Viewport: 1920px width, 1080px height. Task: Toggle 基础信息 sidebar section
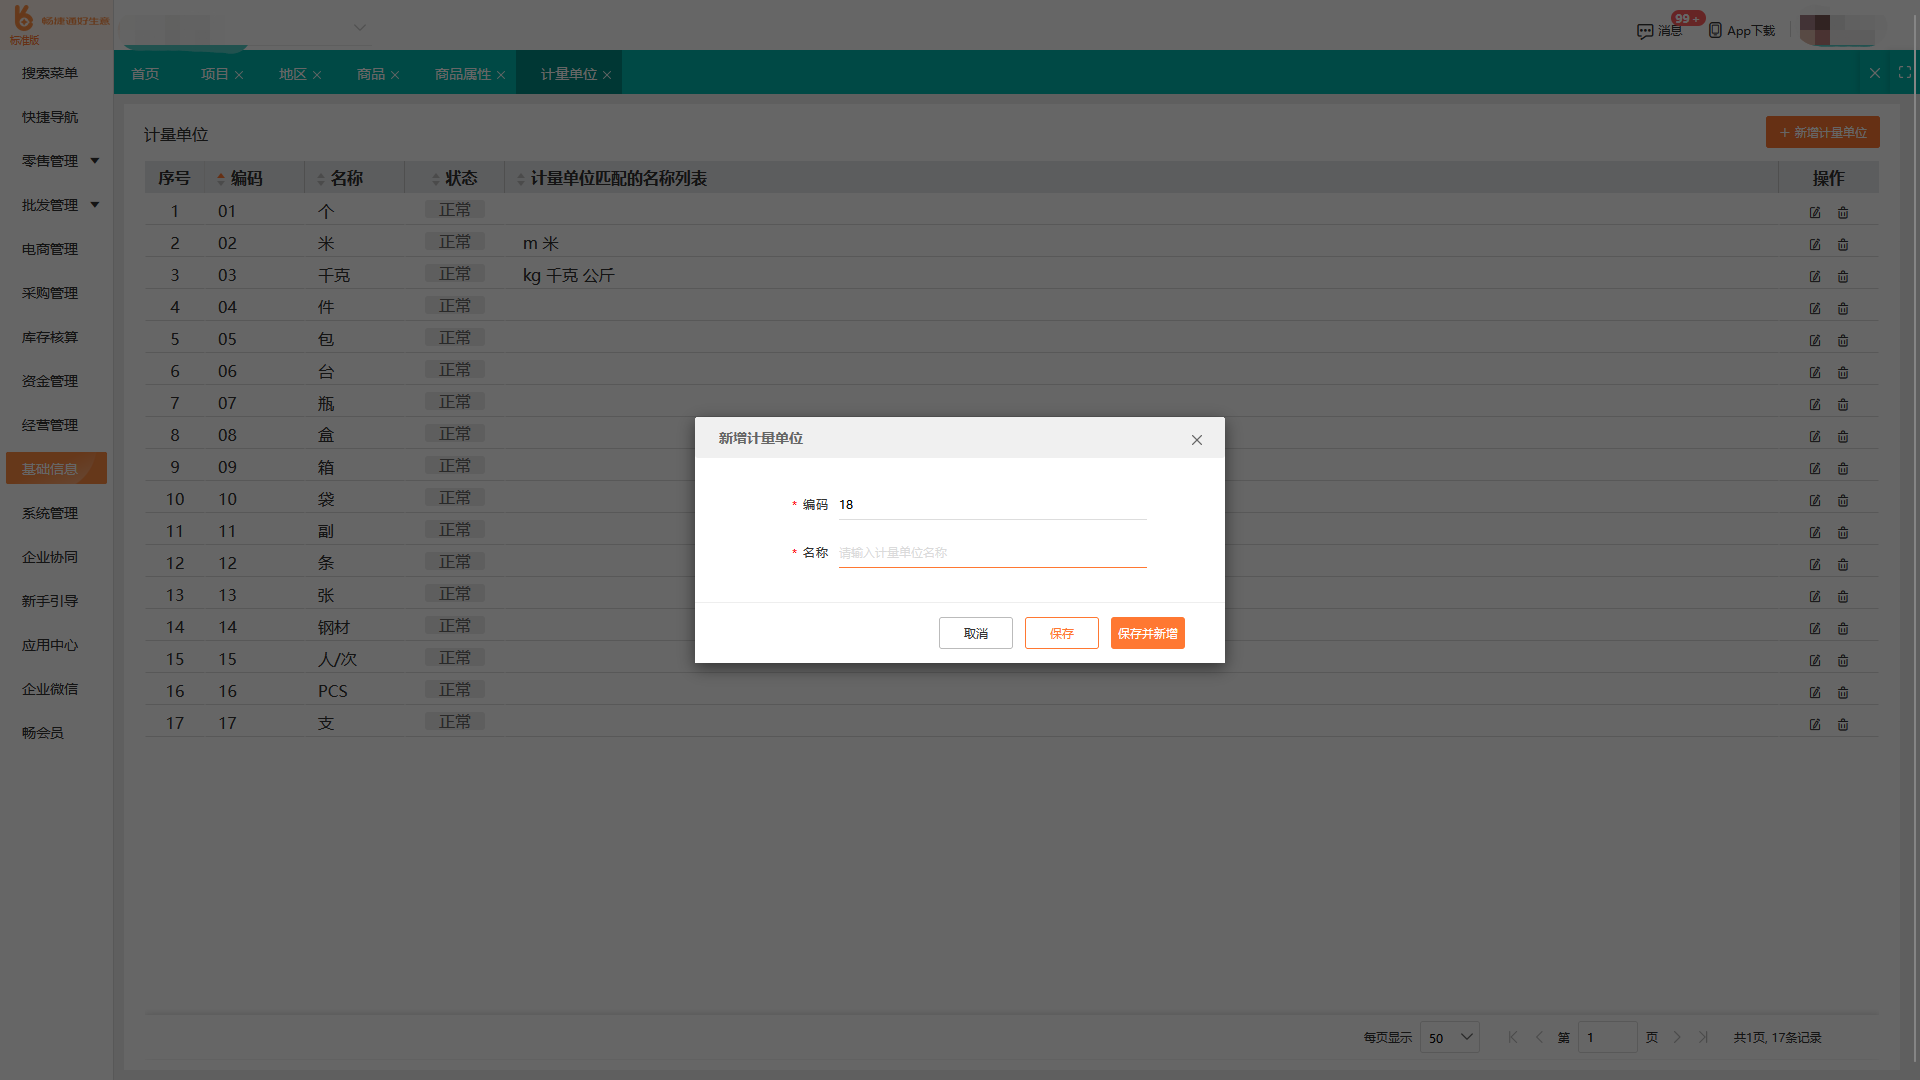(53, 468)
